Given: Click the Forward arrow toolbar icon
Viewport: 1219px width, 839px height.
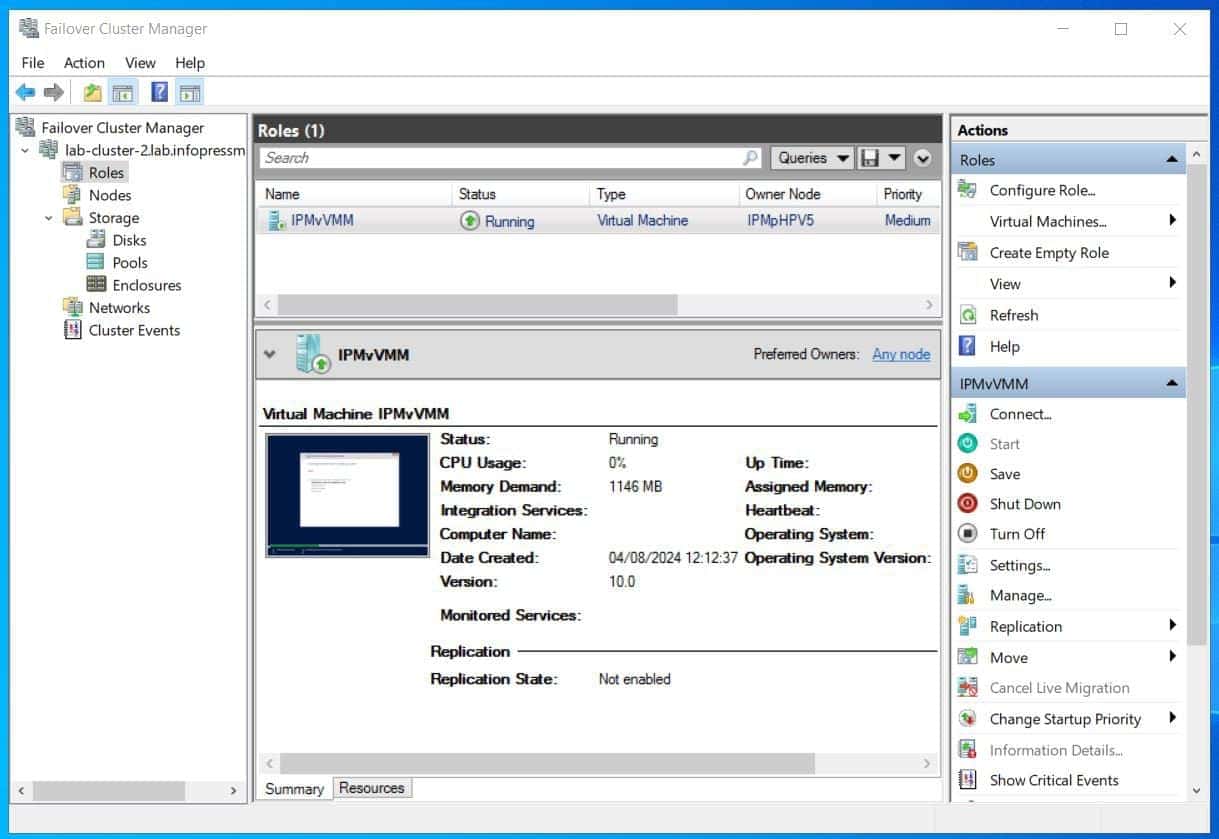Looking at the screenshot, I should click(x=54, y=93).
